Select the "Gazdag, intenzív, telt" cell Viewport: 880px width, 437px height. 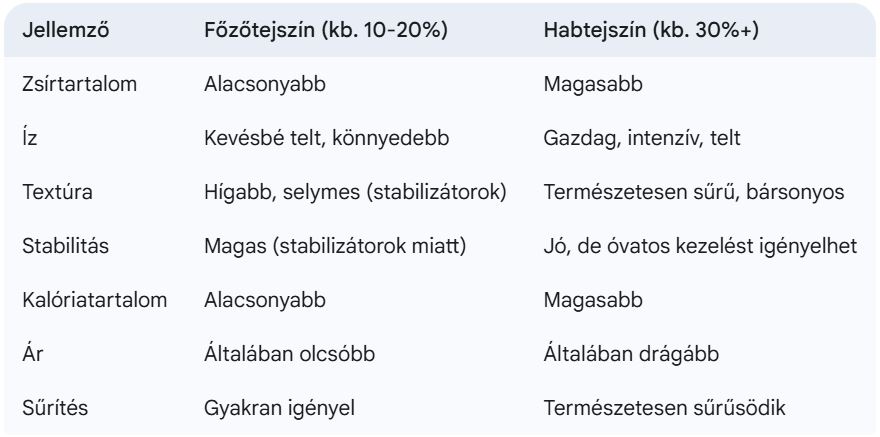641,138
